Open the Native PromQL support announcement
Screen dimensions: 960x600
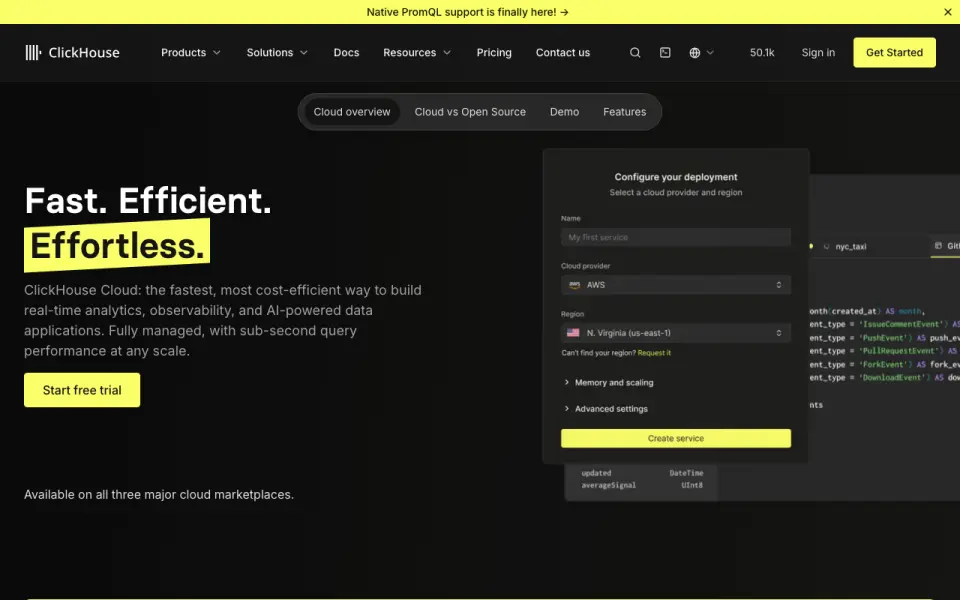coord(467,12)
